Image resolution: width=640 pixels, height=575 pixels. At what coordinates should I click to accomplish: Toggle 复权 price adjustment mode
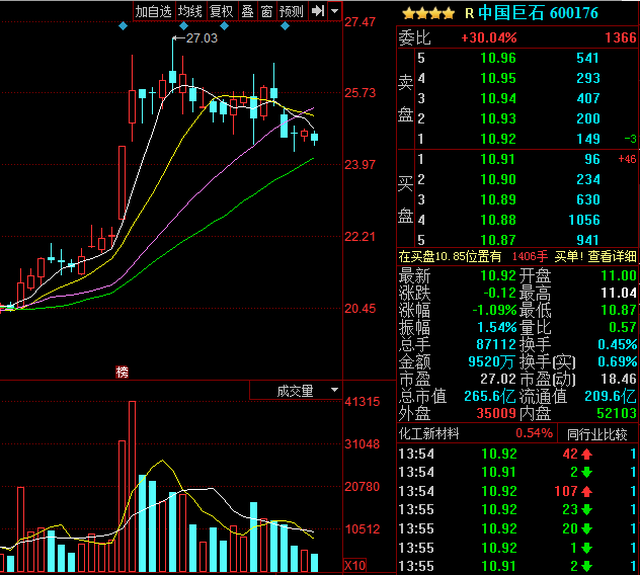pyautogui.click(x=221, y=11)
